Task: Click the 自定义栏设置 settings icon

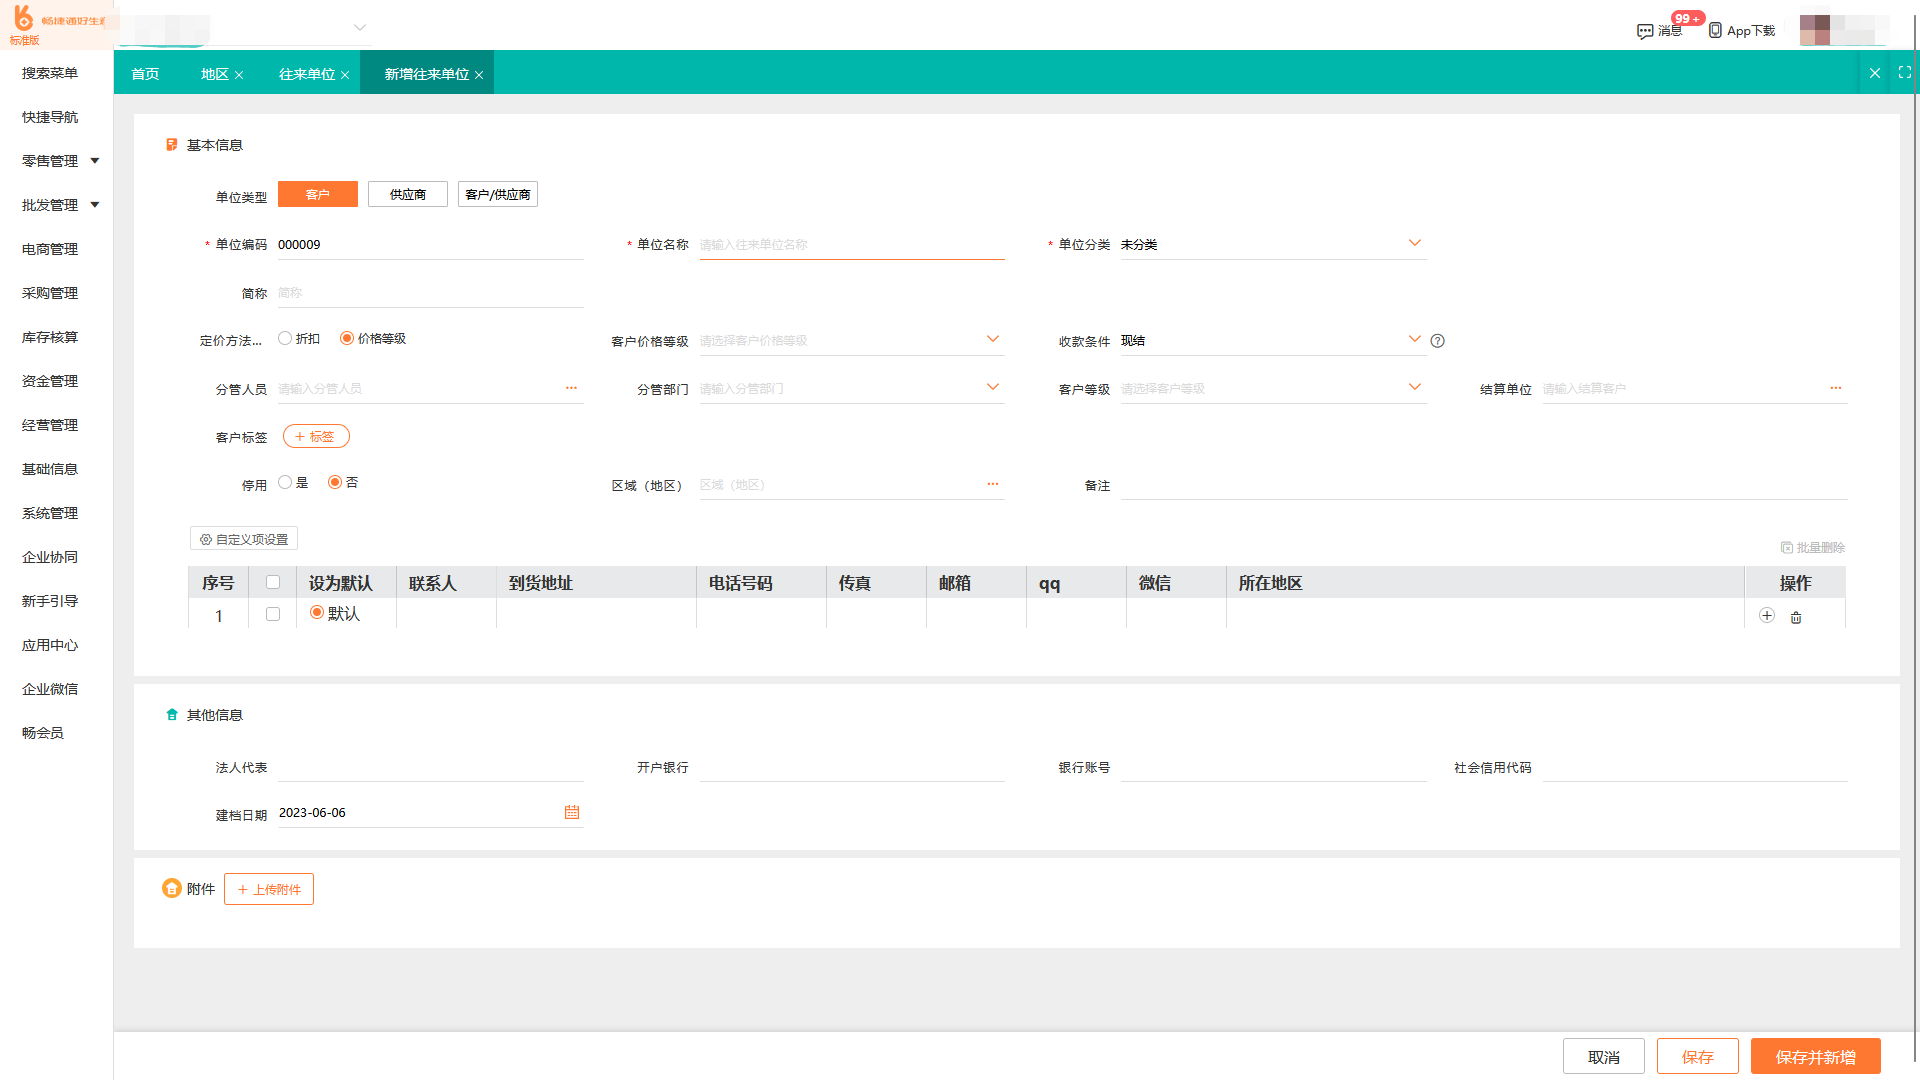Action: [x=204, y=539]
